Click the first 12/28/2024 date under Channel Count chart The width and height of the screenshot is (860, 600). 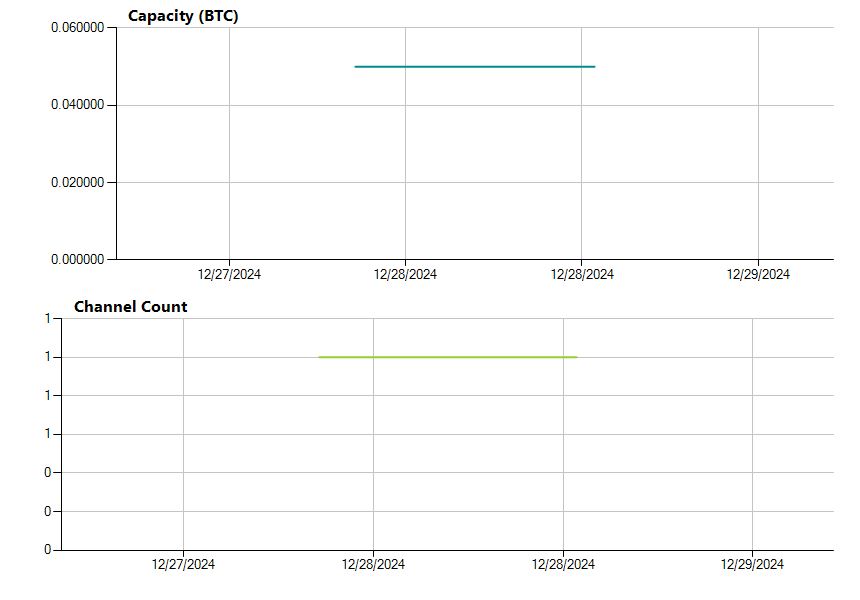pos(373,565)
